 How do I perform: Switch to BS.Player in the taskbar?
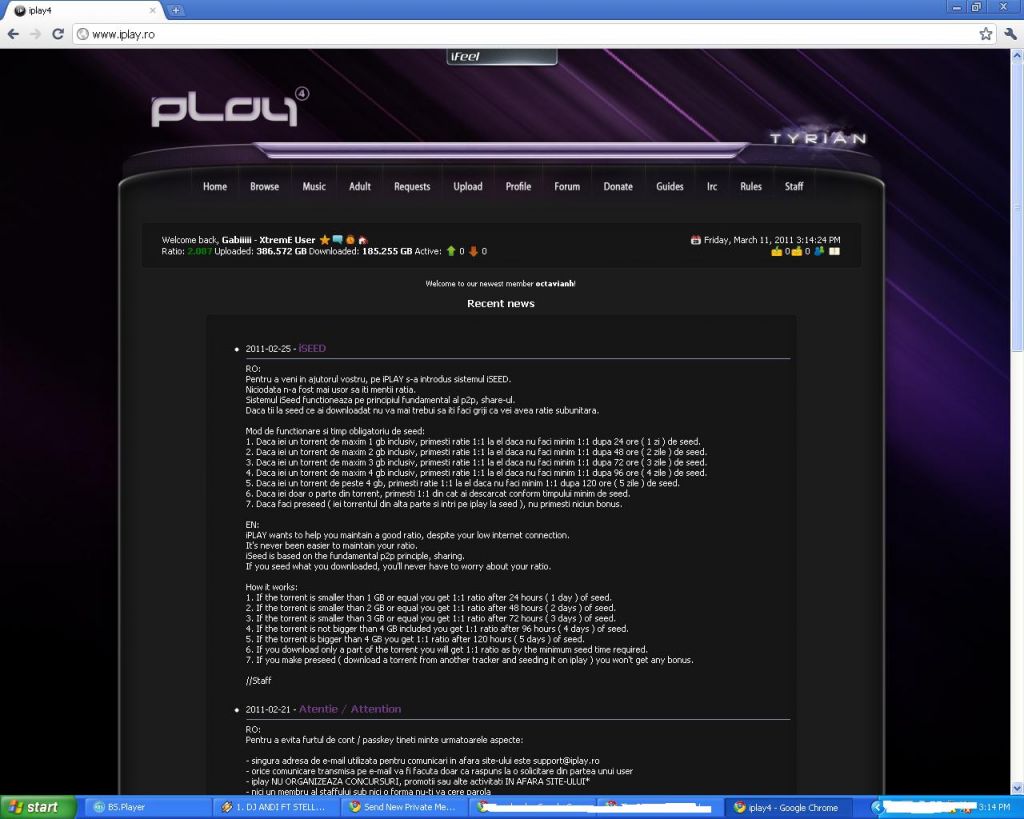tap(120, 807)
